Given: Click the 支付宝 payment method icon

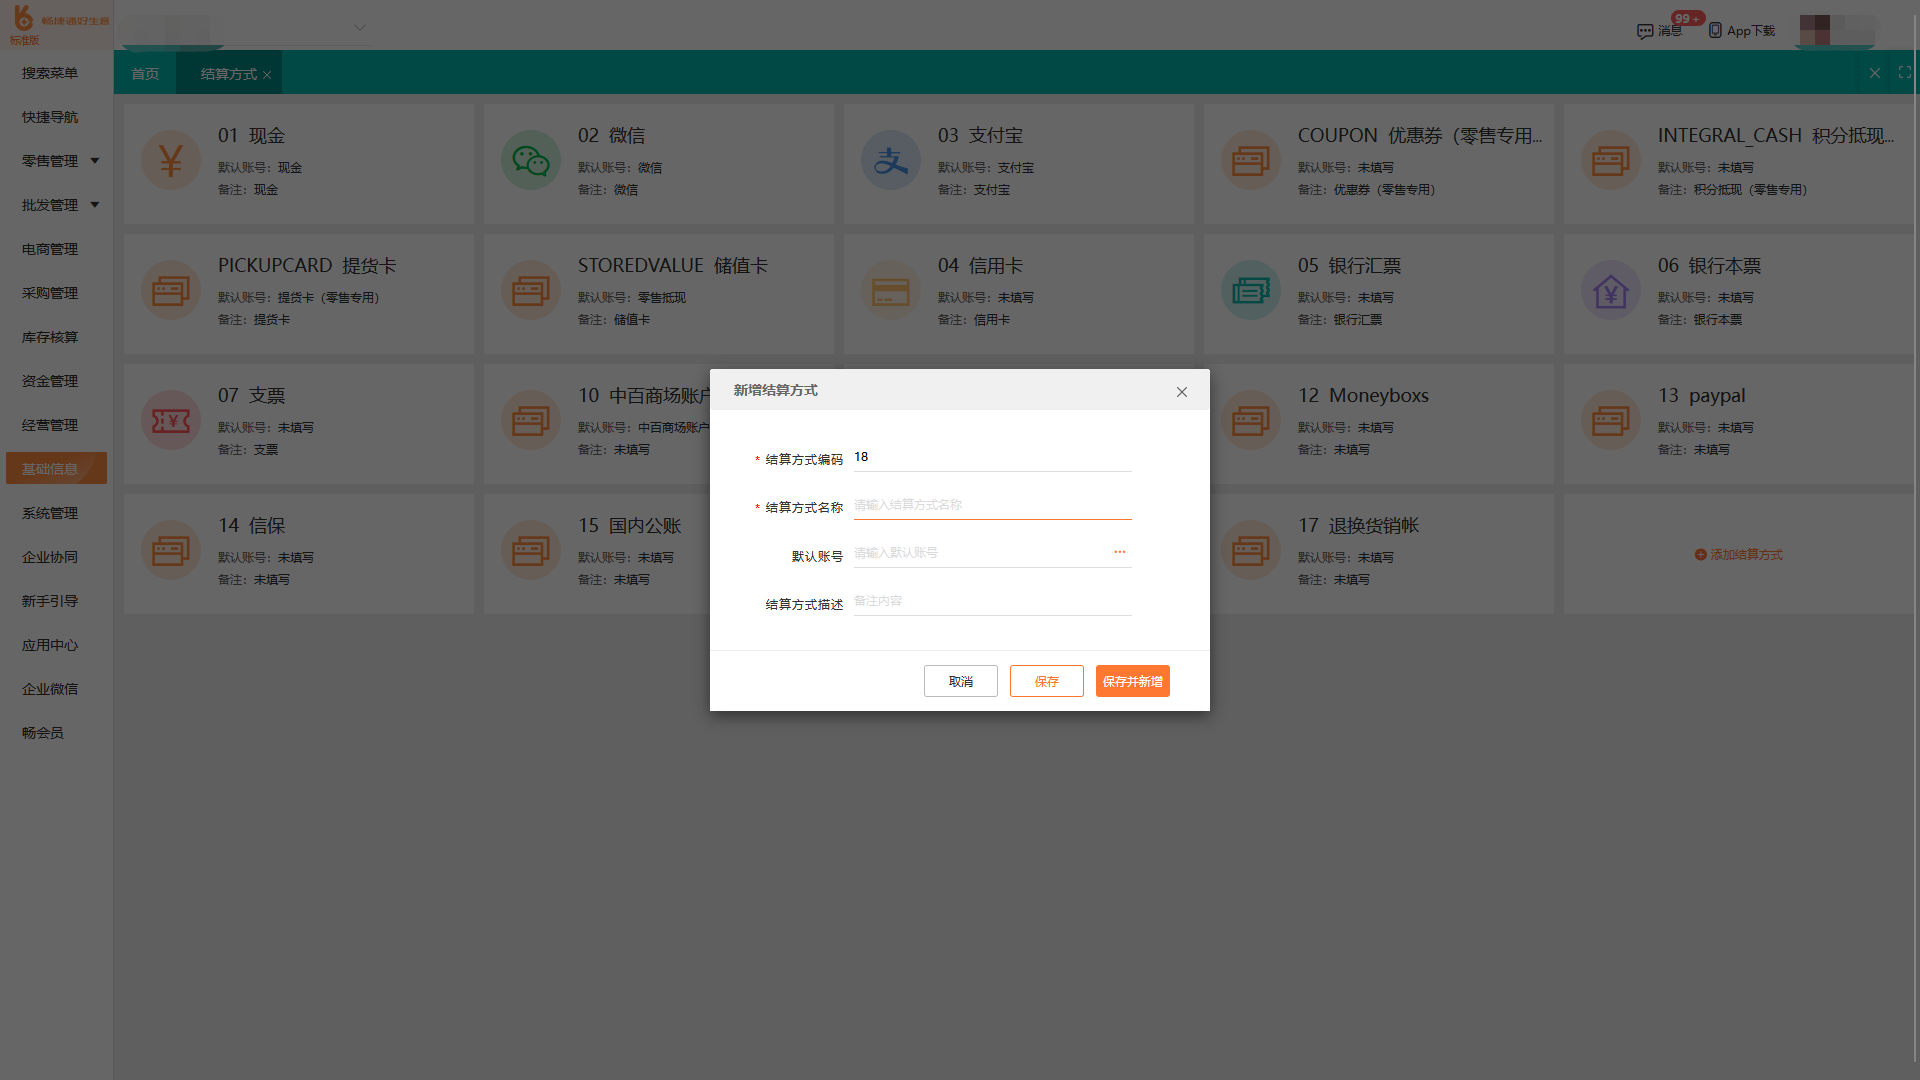Looking at the screenshot, I should (890, 160).
